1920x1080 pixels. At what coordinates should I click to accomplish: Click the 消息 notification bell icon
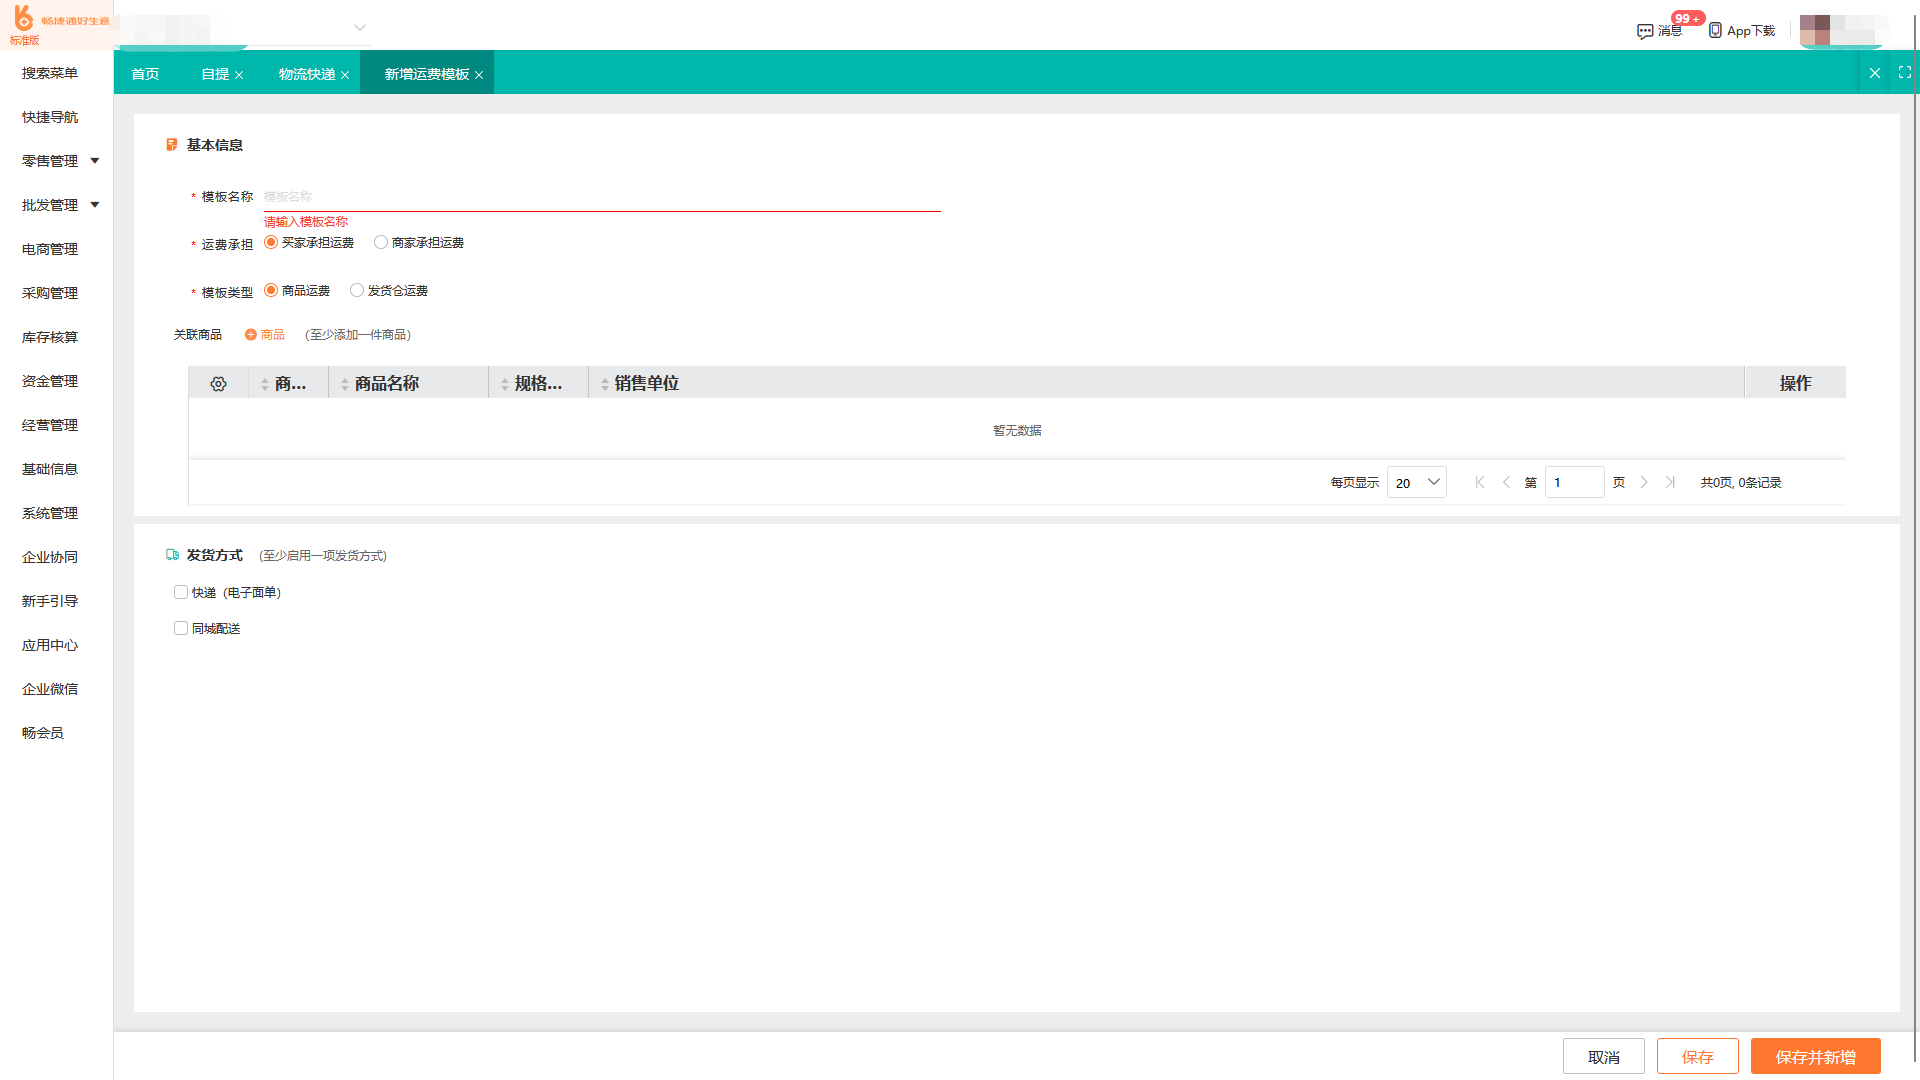pyautogui.click(x=1658, y=29)
